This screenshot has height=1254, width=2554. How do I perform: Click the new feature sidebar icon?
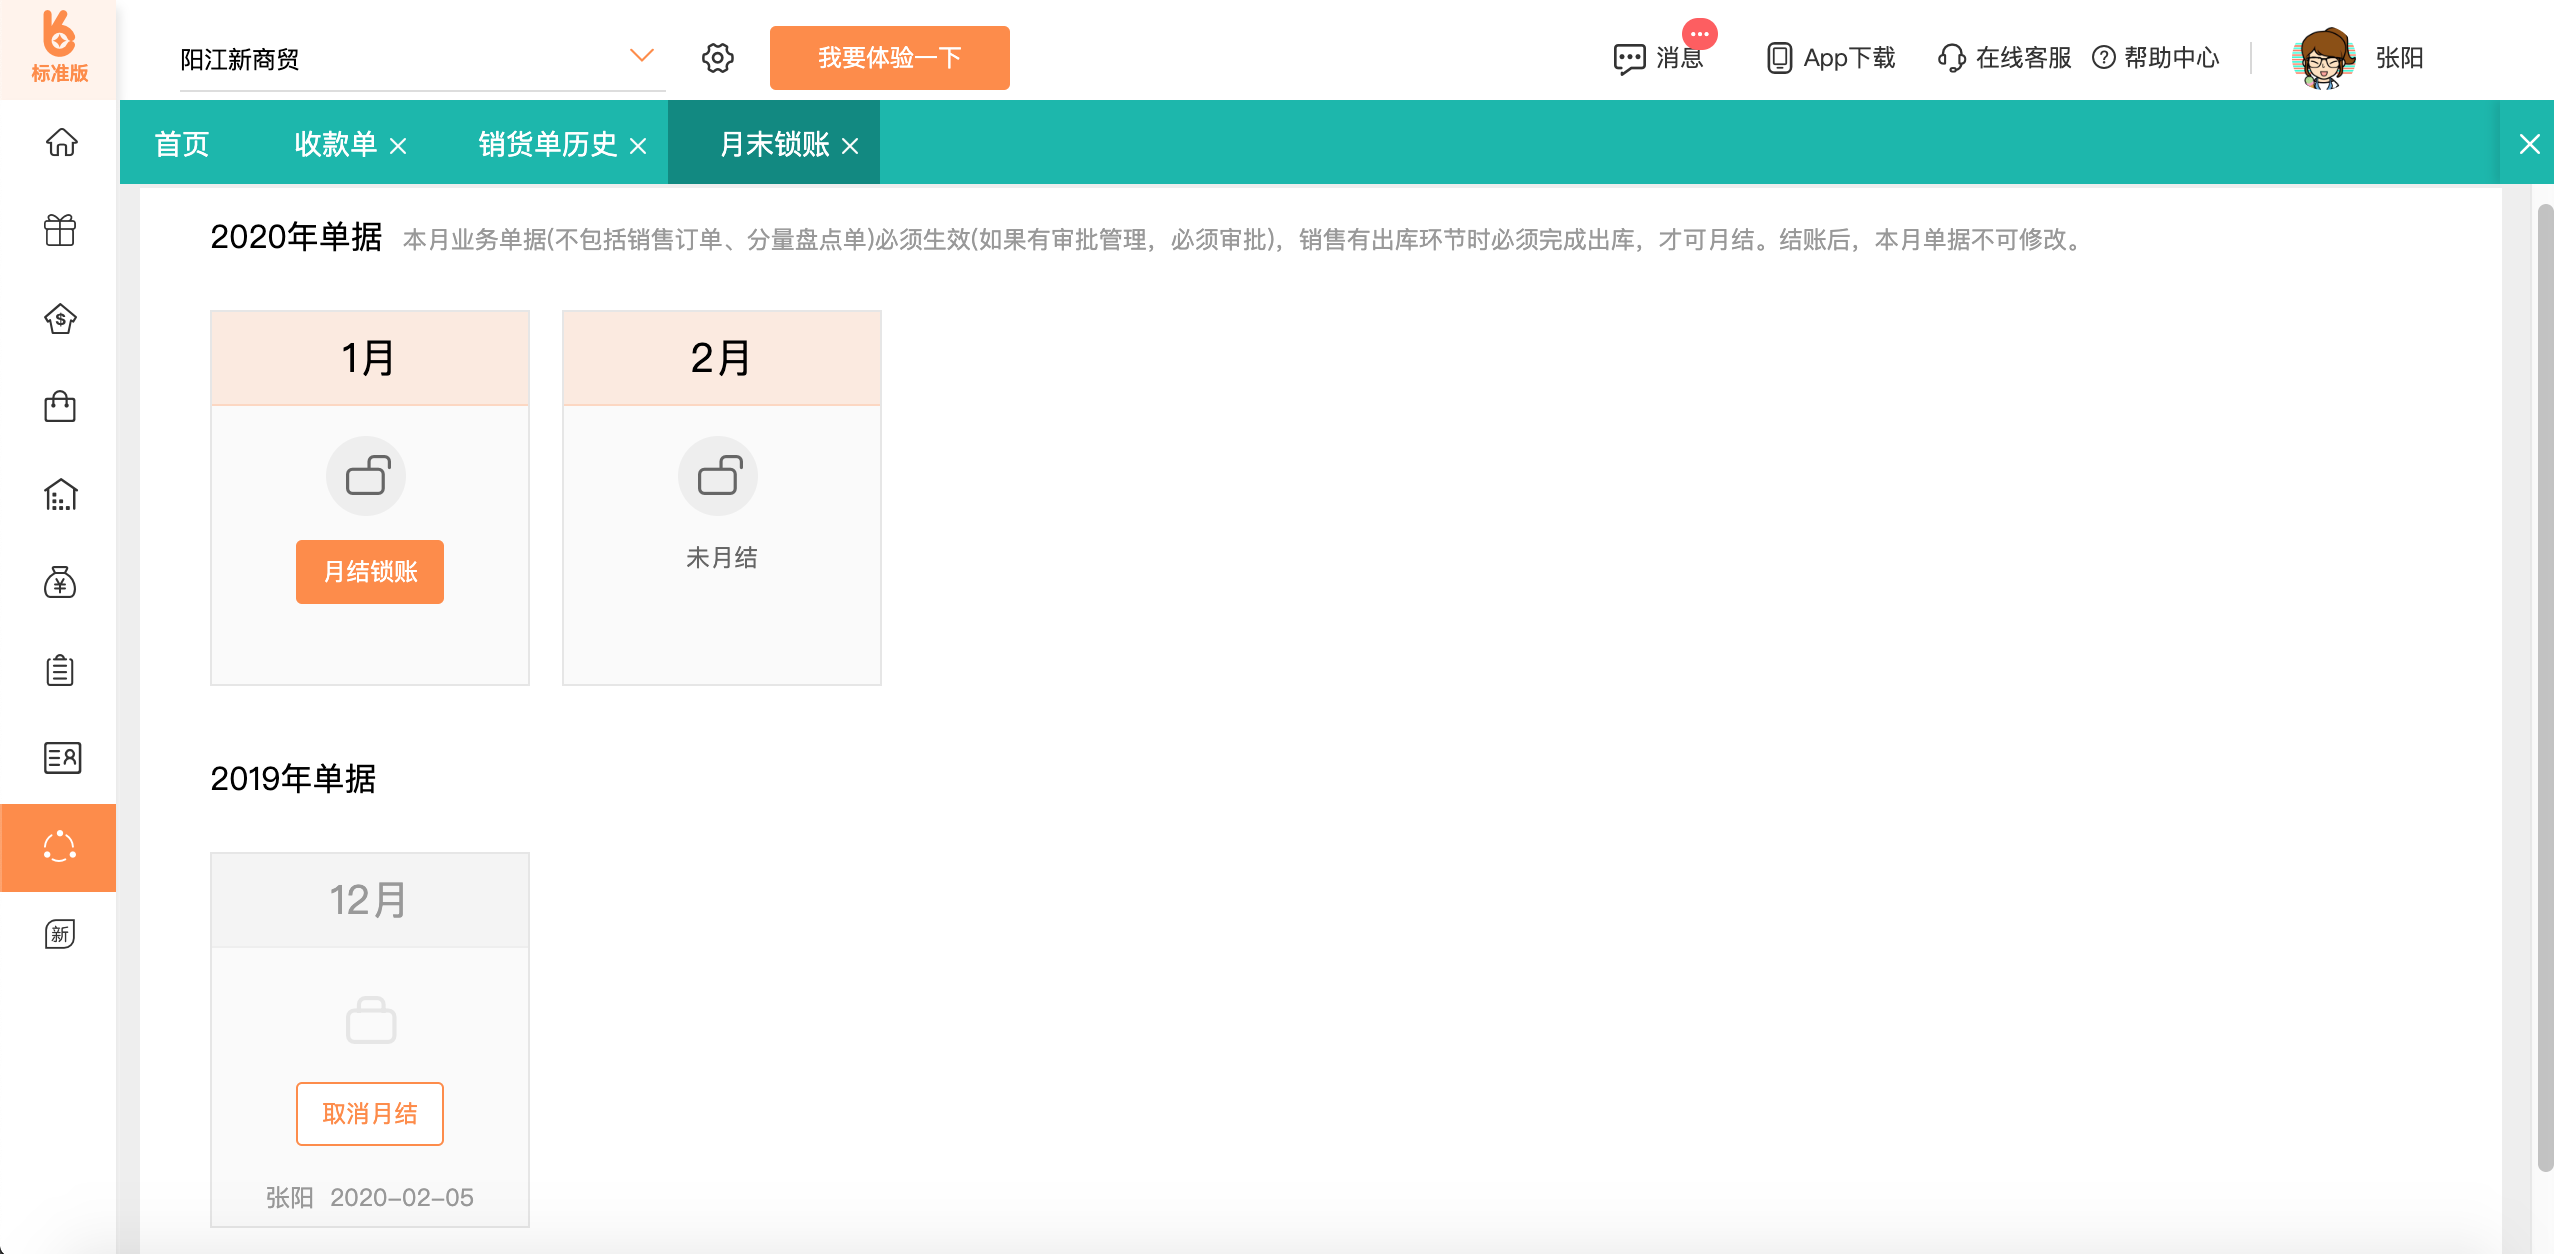pyautogui.click(x=60, y=933)
